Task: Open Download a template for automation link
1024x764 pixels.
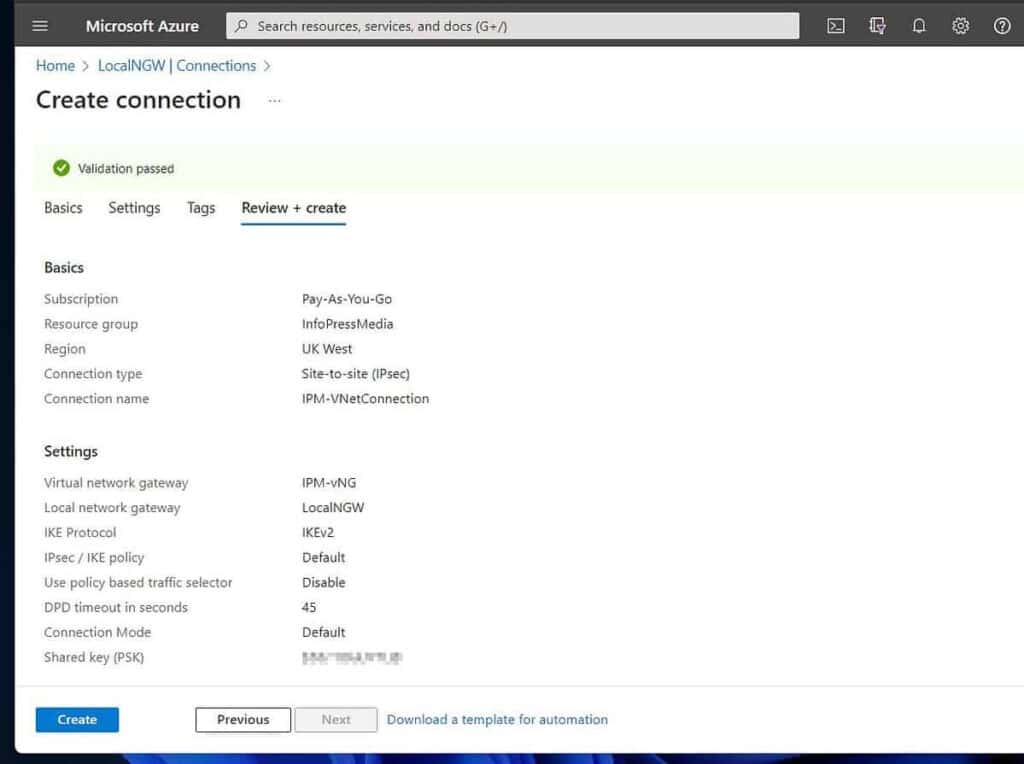Action: (497, 720)
